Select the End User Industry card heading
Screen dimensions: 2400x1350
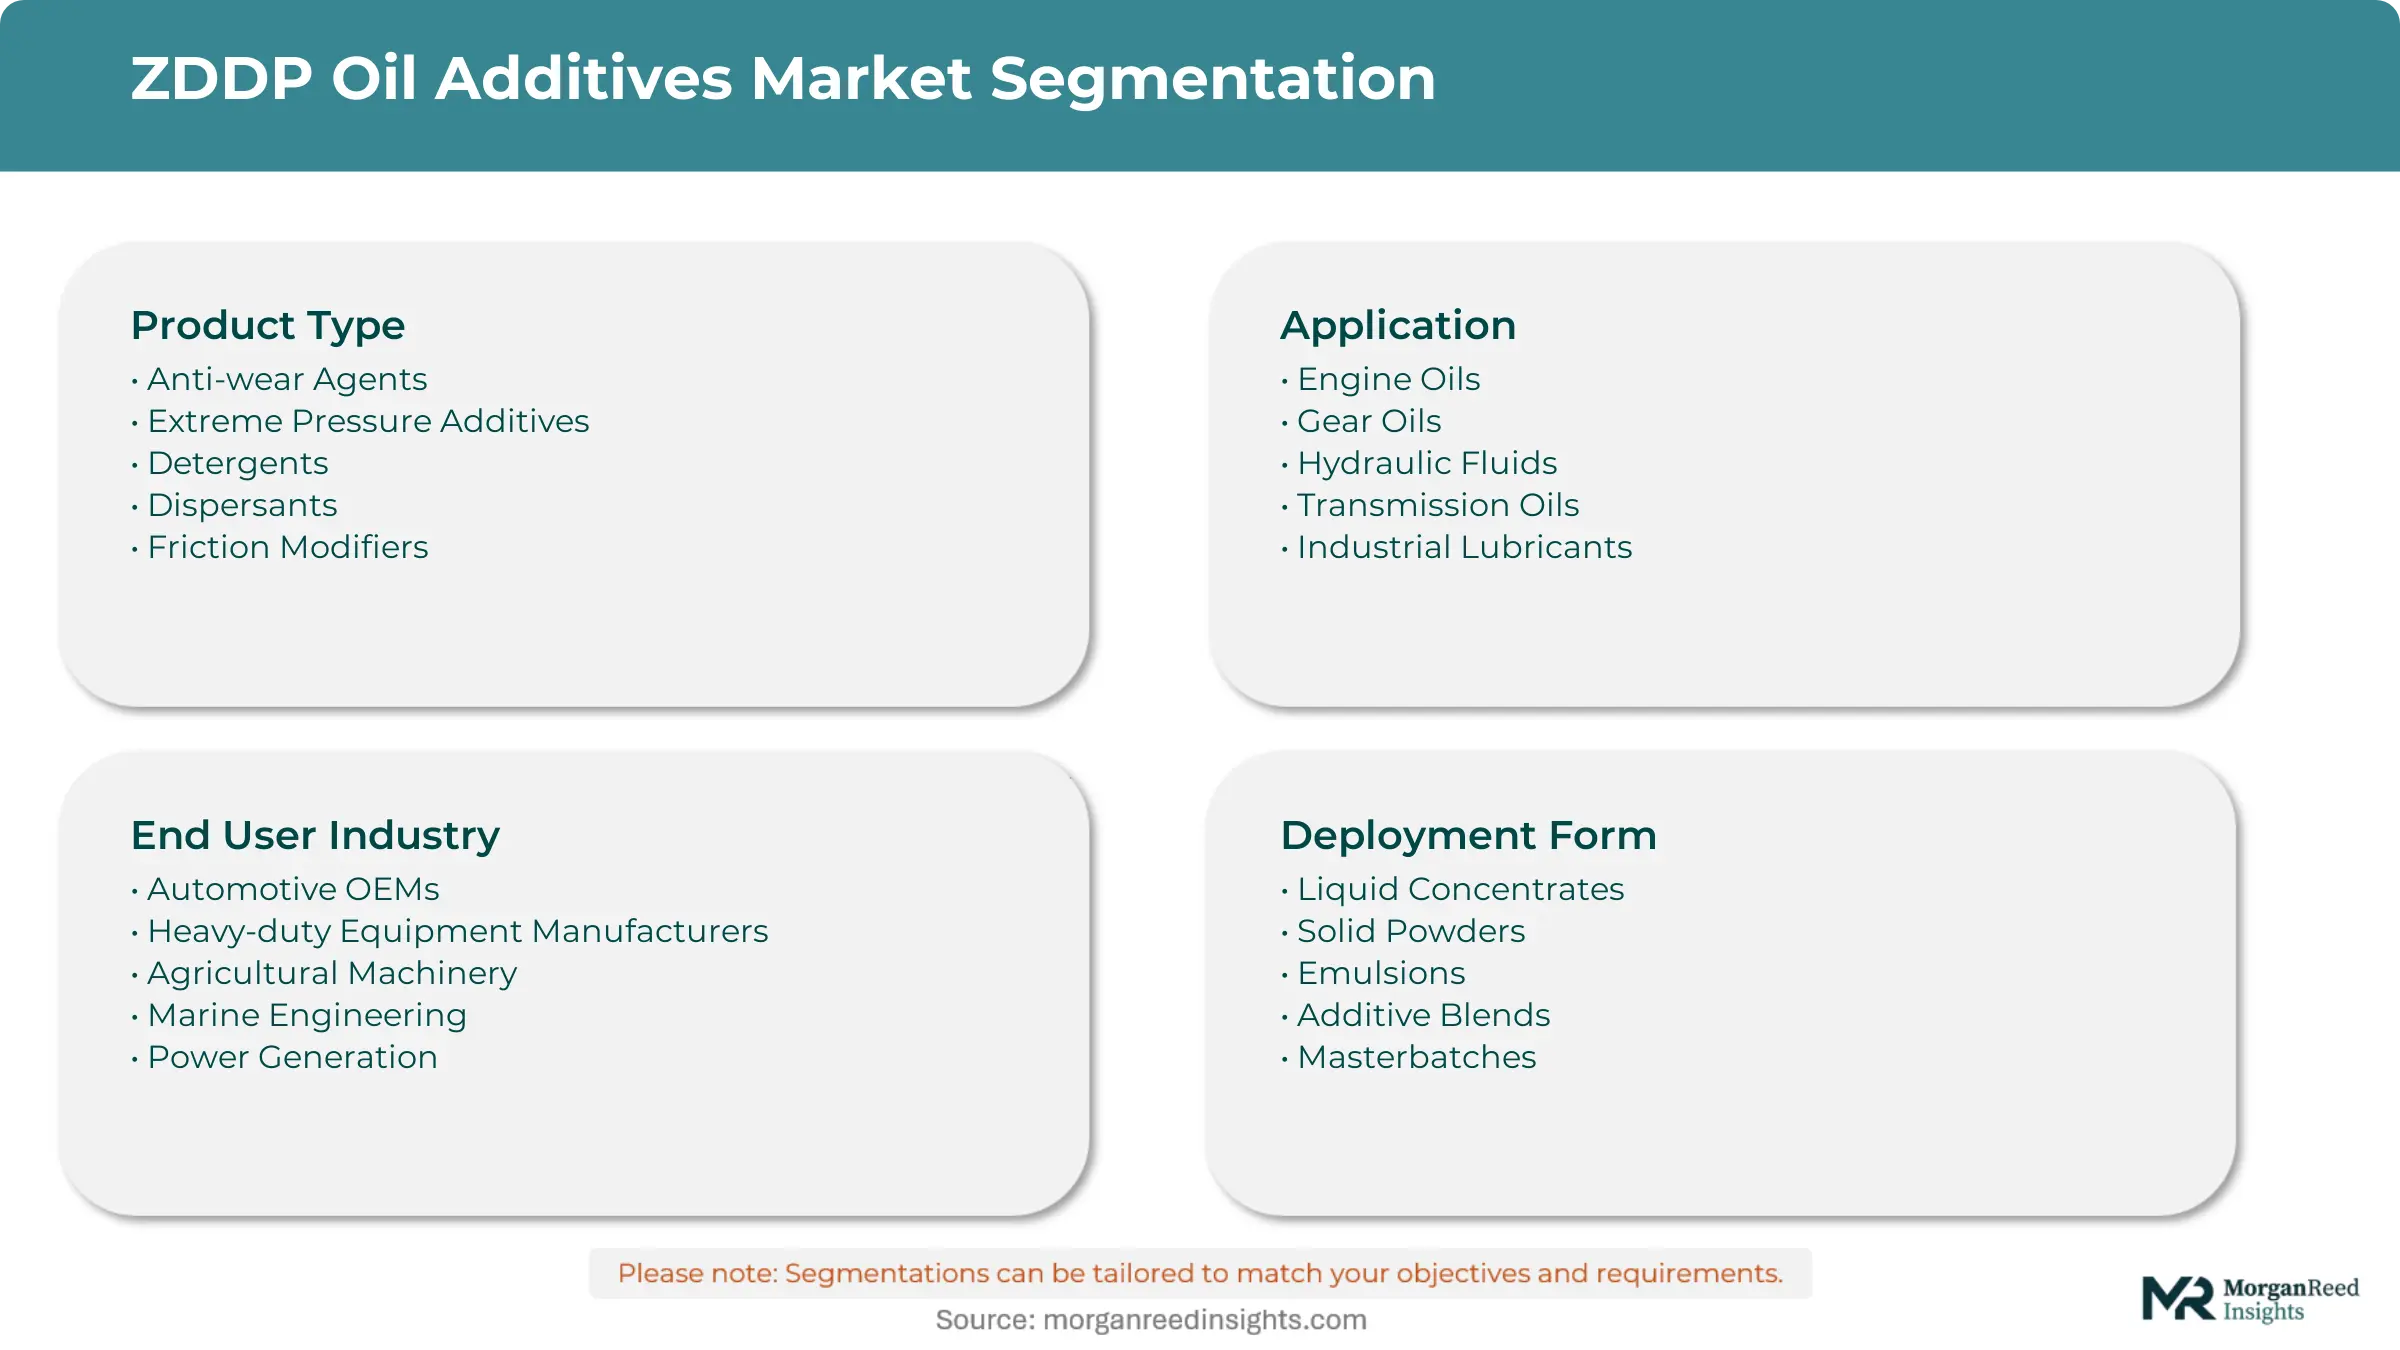coord(316,835)
